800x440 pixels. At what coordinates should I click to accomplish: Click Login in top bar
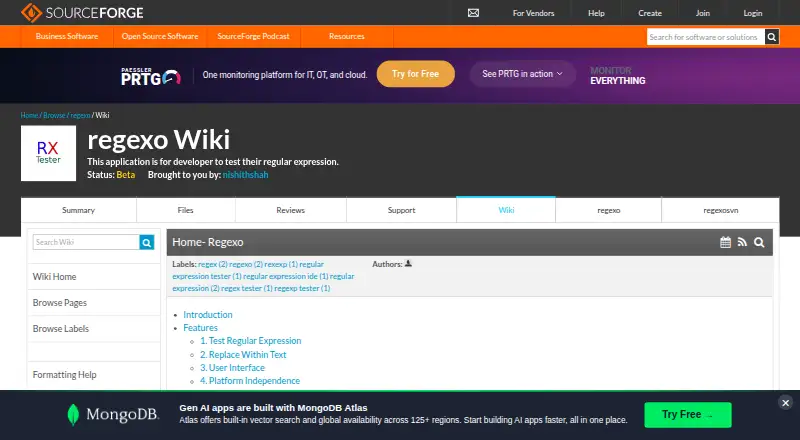[x=753, y=13]
